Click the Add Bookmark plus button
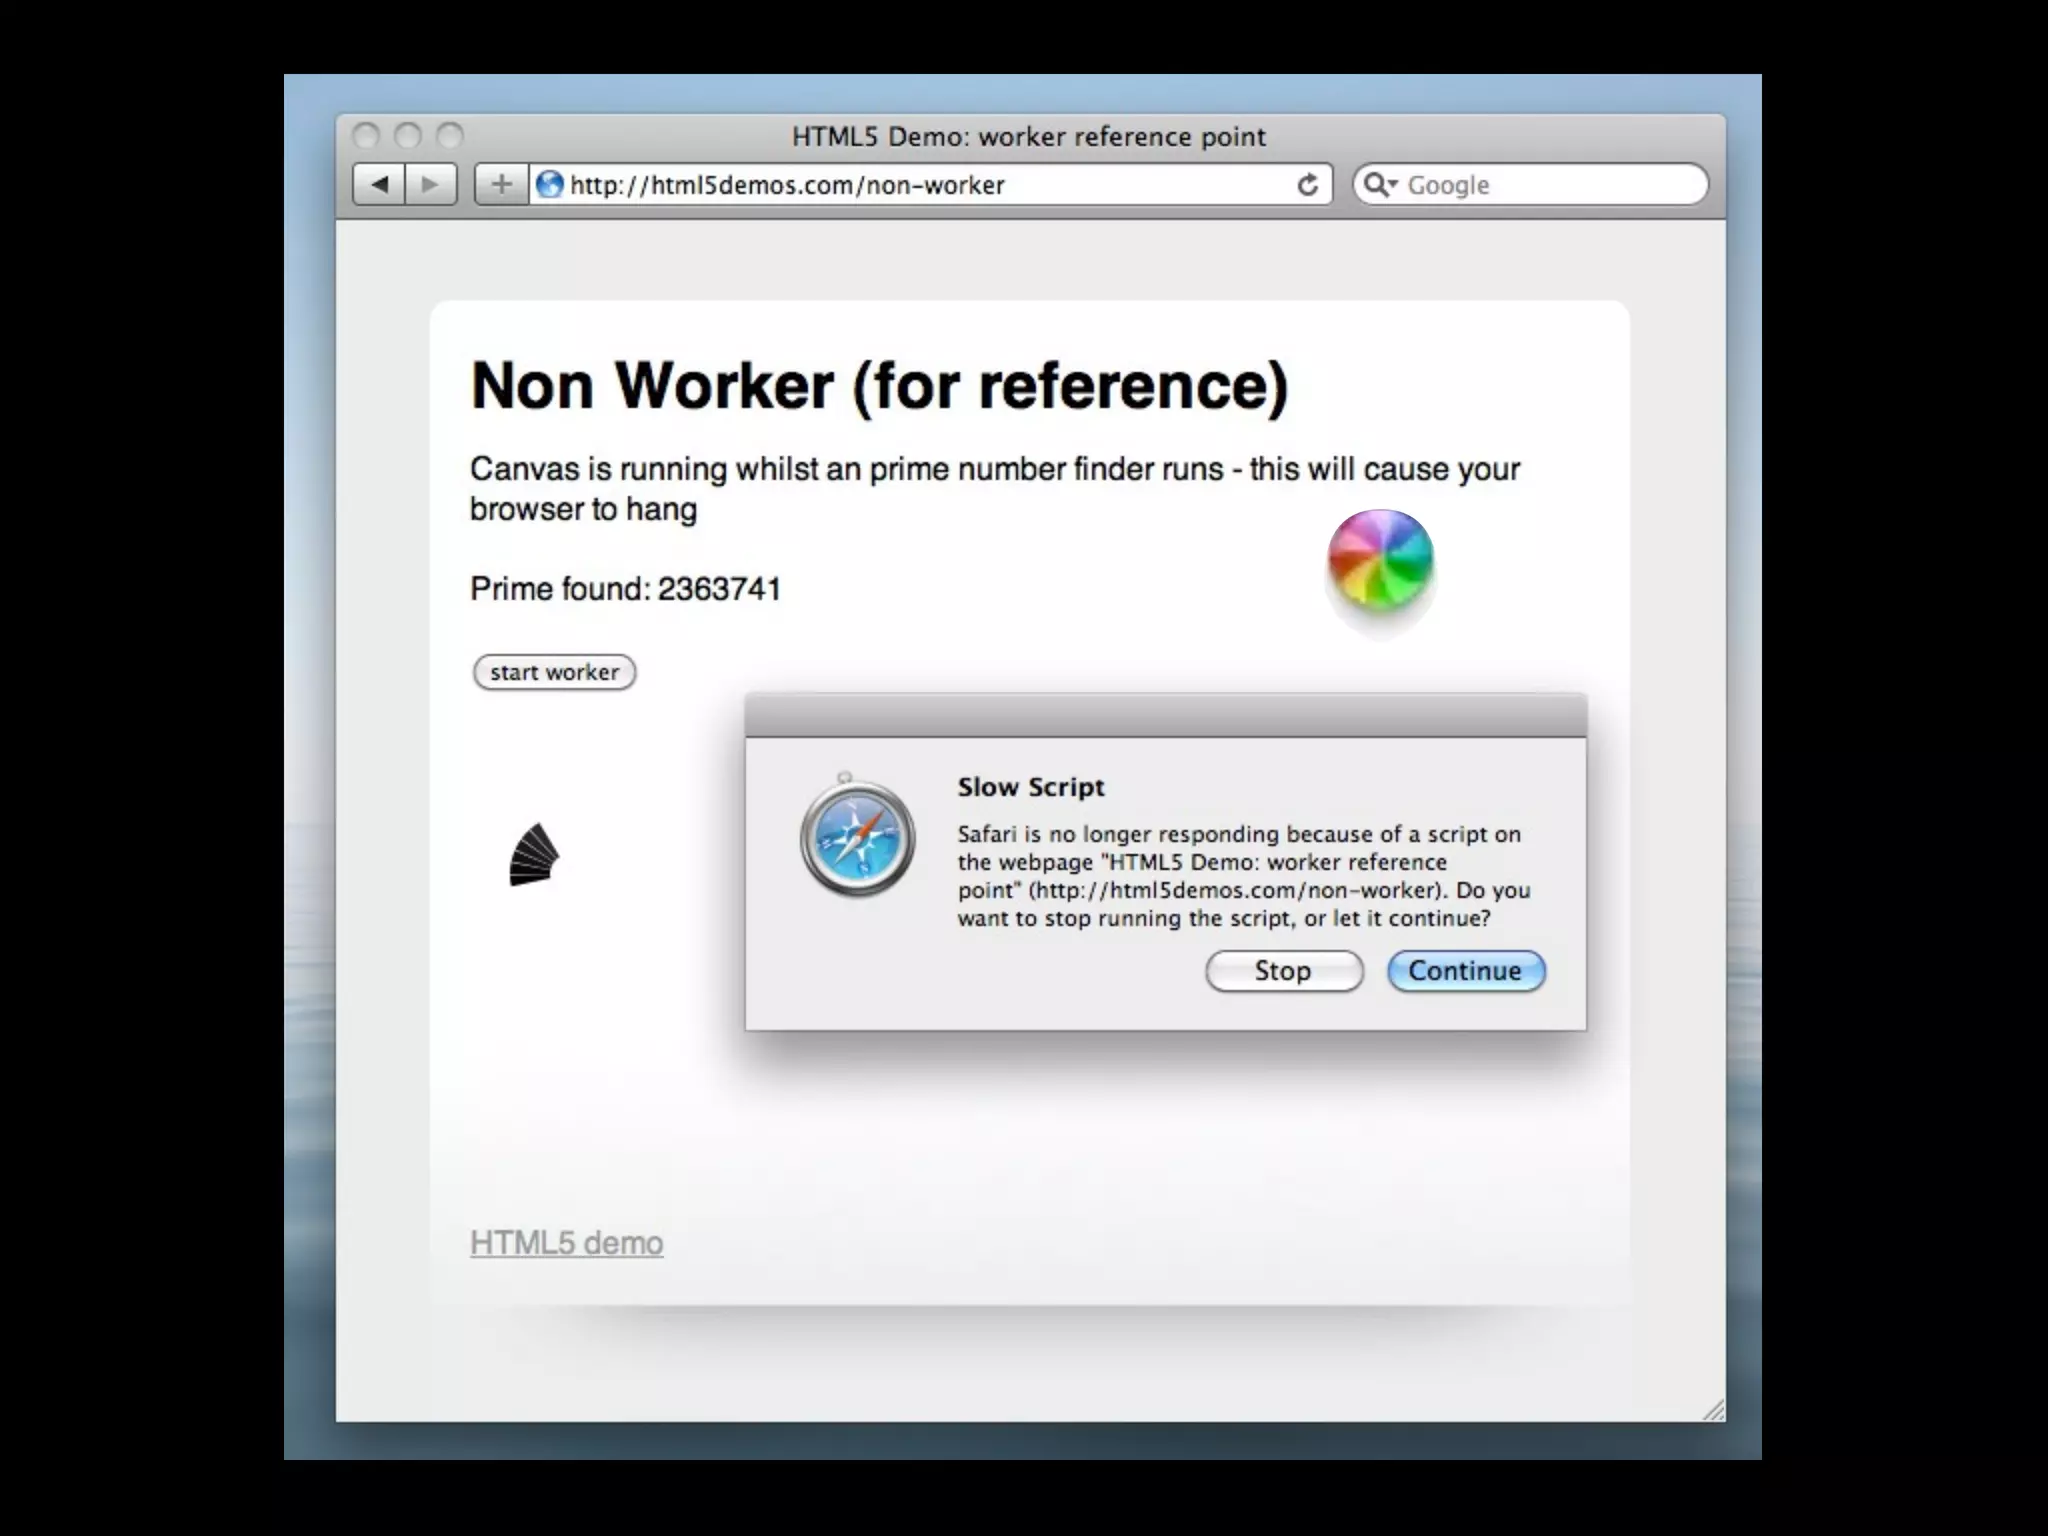This screenshot has width=2048, height=1536. (x=501, y=185)
